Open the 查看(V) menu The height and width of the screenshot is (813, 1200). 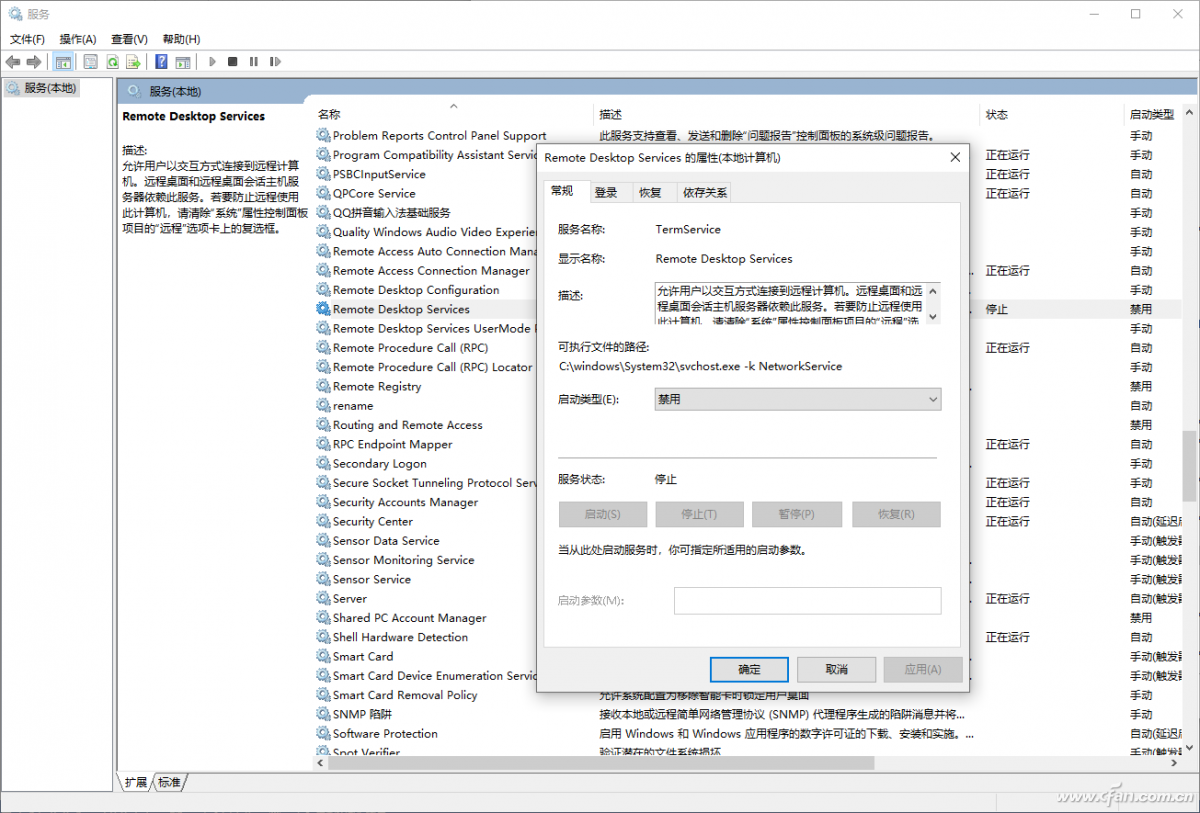click(129, 39)
